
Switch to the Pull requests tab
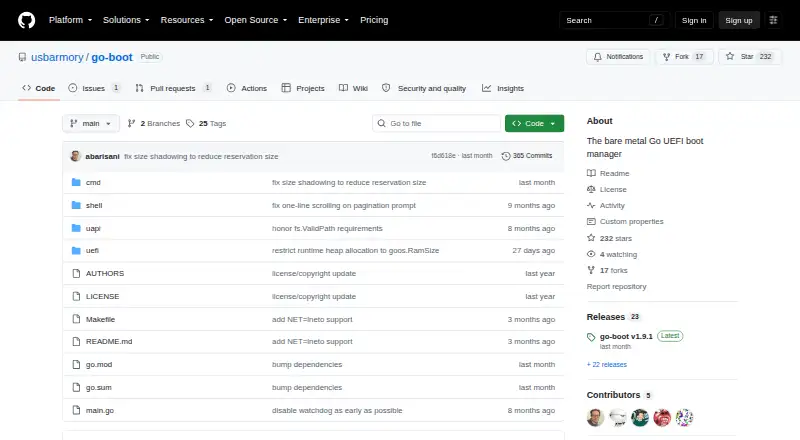[x=173, y=88]
